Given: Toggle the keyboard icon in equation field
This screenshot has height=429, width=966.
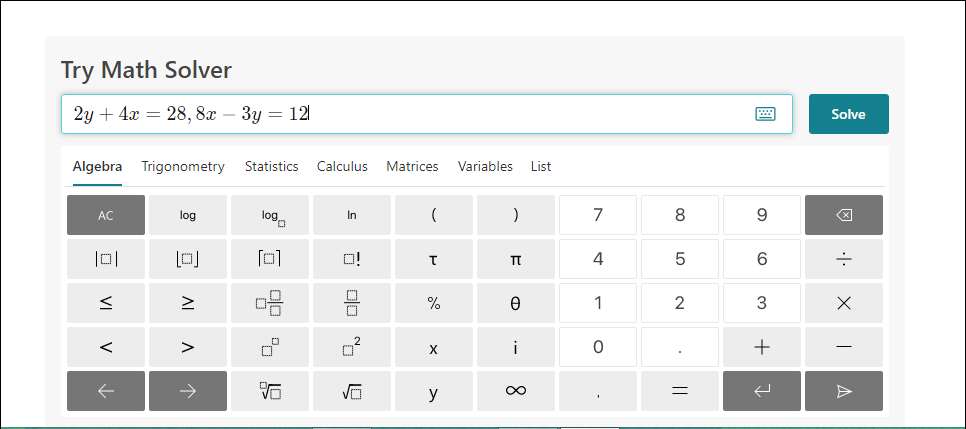Looking at the screenshot, I should tap(765, 114).
